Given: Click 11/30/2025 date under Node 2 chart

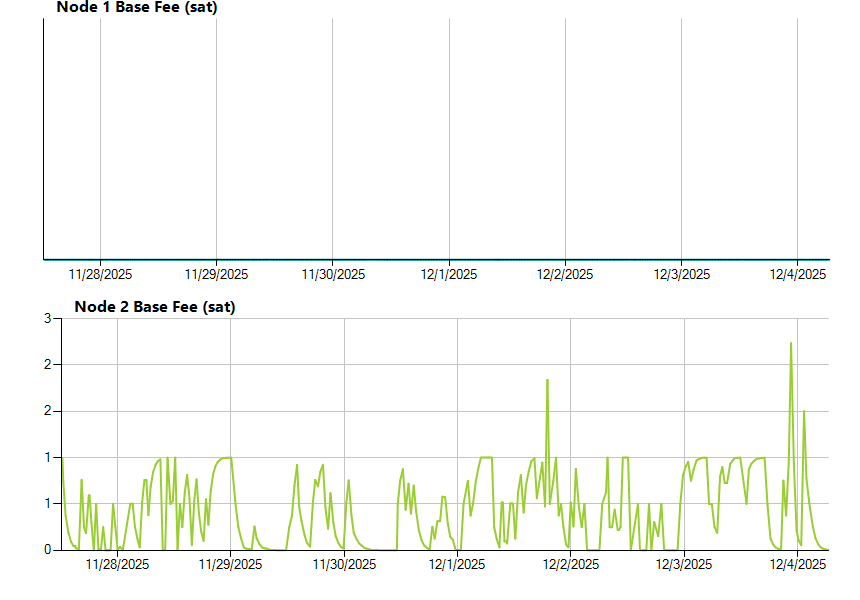Looking at the screenshot, I should click(x=344, y=565).
